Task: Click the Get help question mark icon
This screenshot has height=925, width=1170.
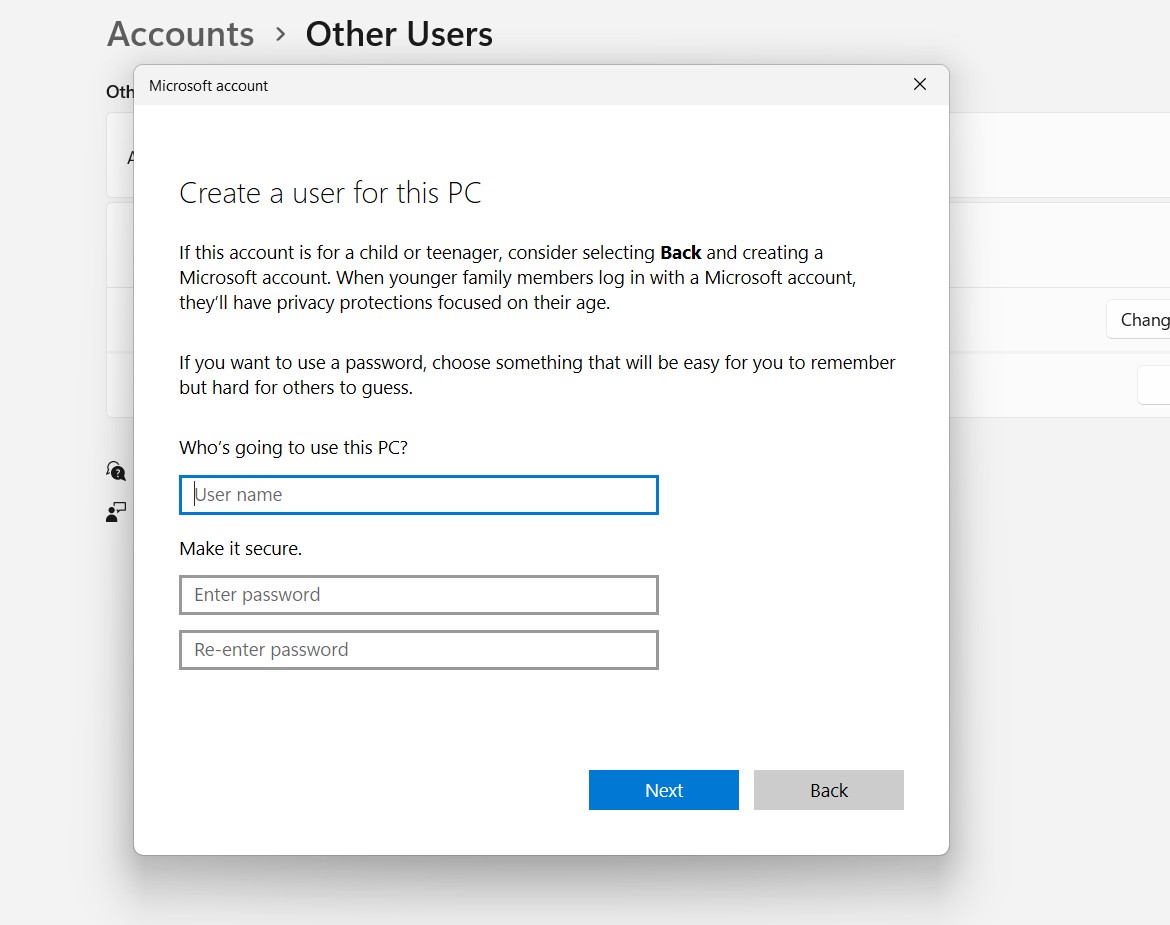Action: click(x=115, y=470)
